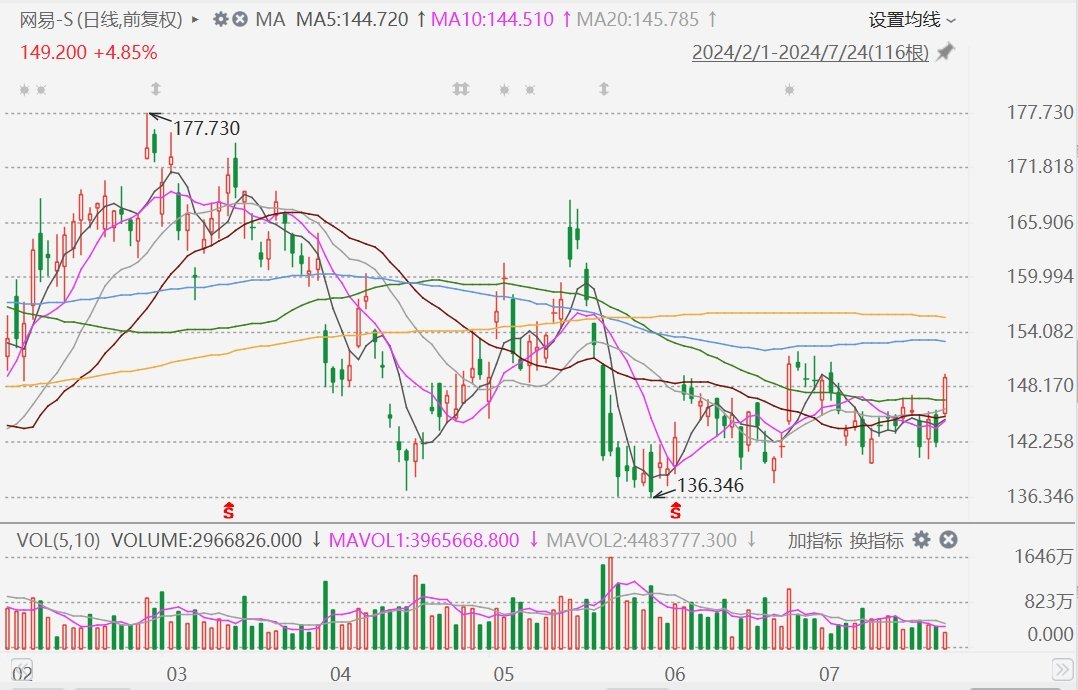
Task: Click the 177.730 high price label
Action: (206, 128)
